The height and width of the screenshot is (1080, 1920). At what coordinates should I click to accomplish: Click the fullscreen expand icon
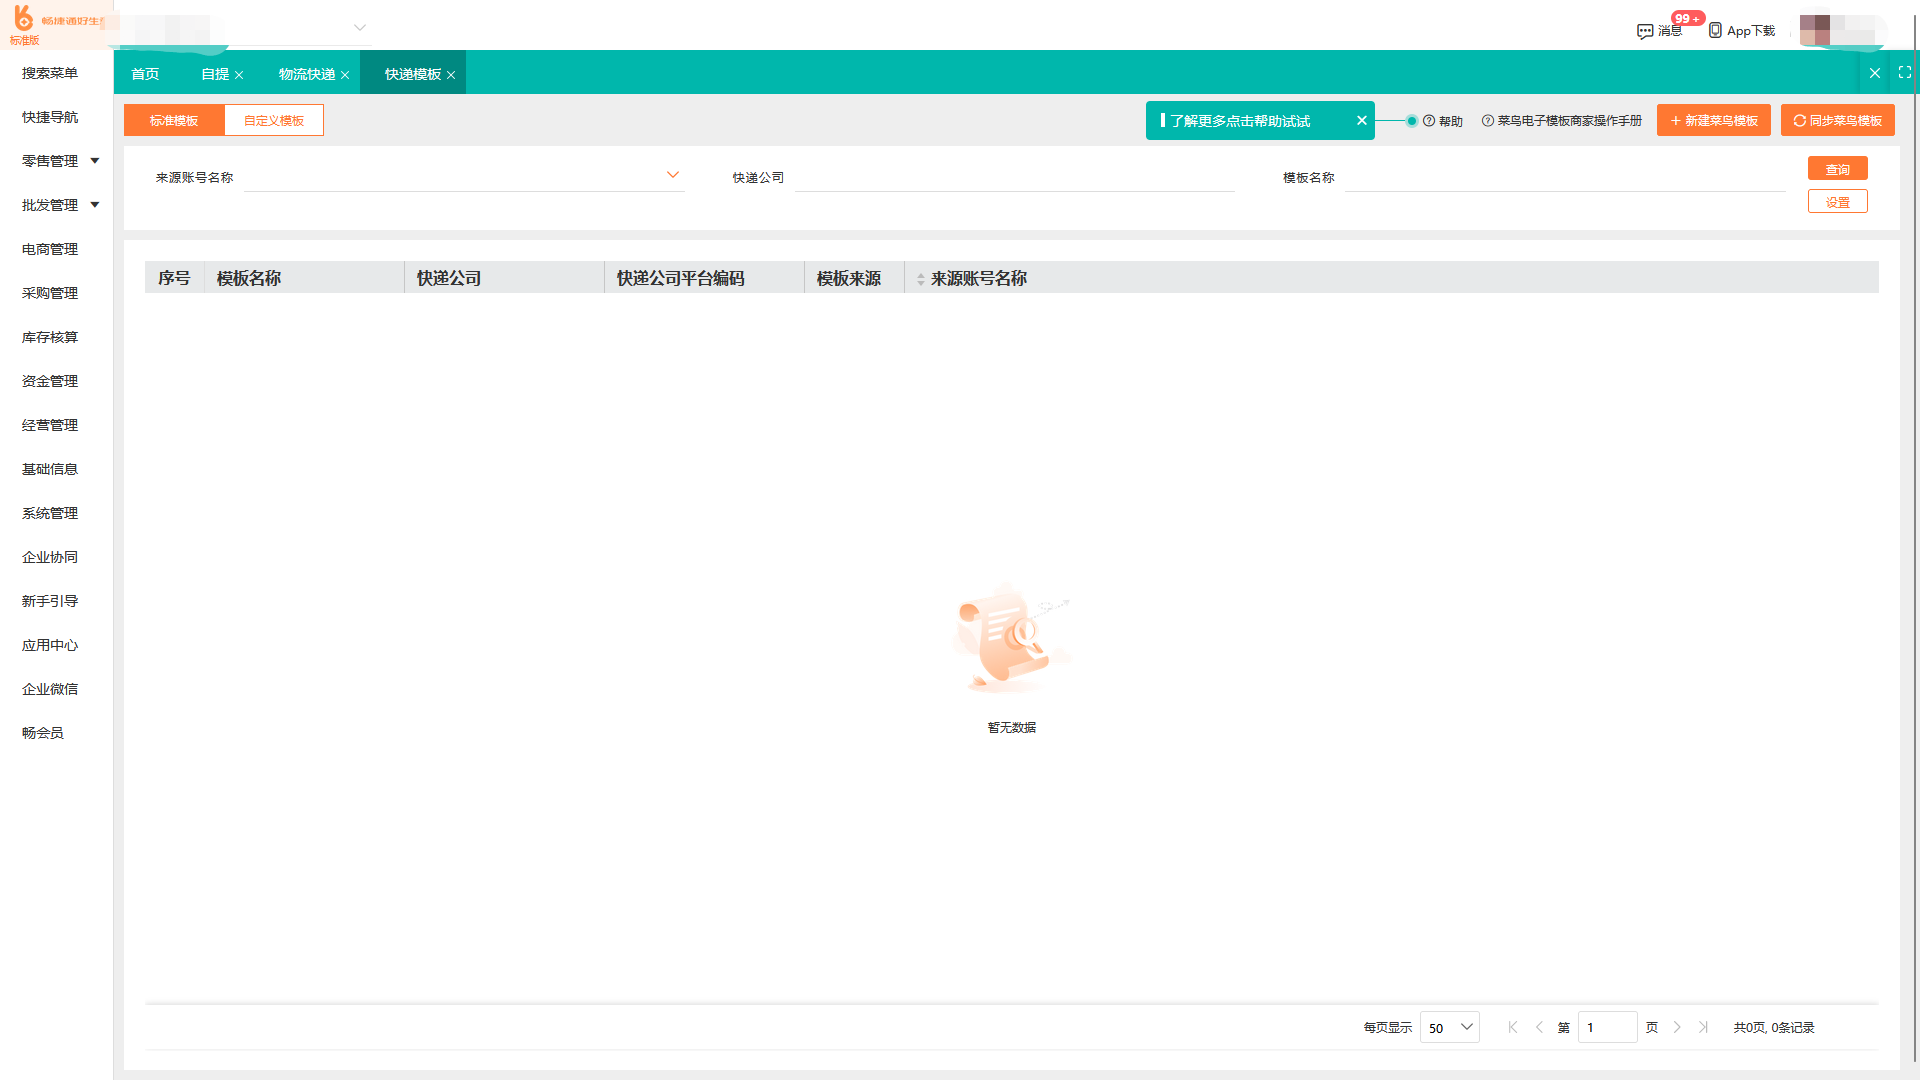pos(1903,73)
